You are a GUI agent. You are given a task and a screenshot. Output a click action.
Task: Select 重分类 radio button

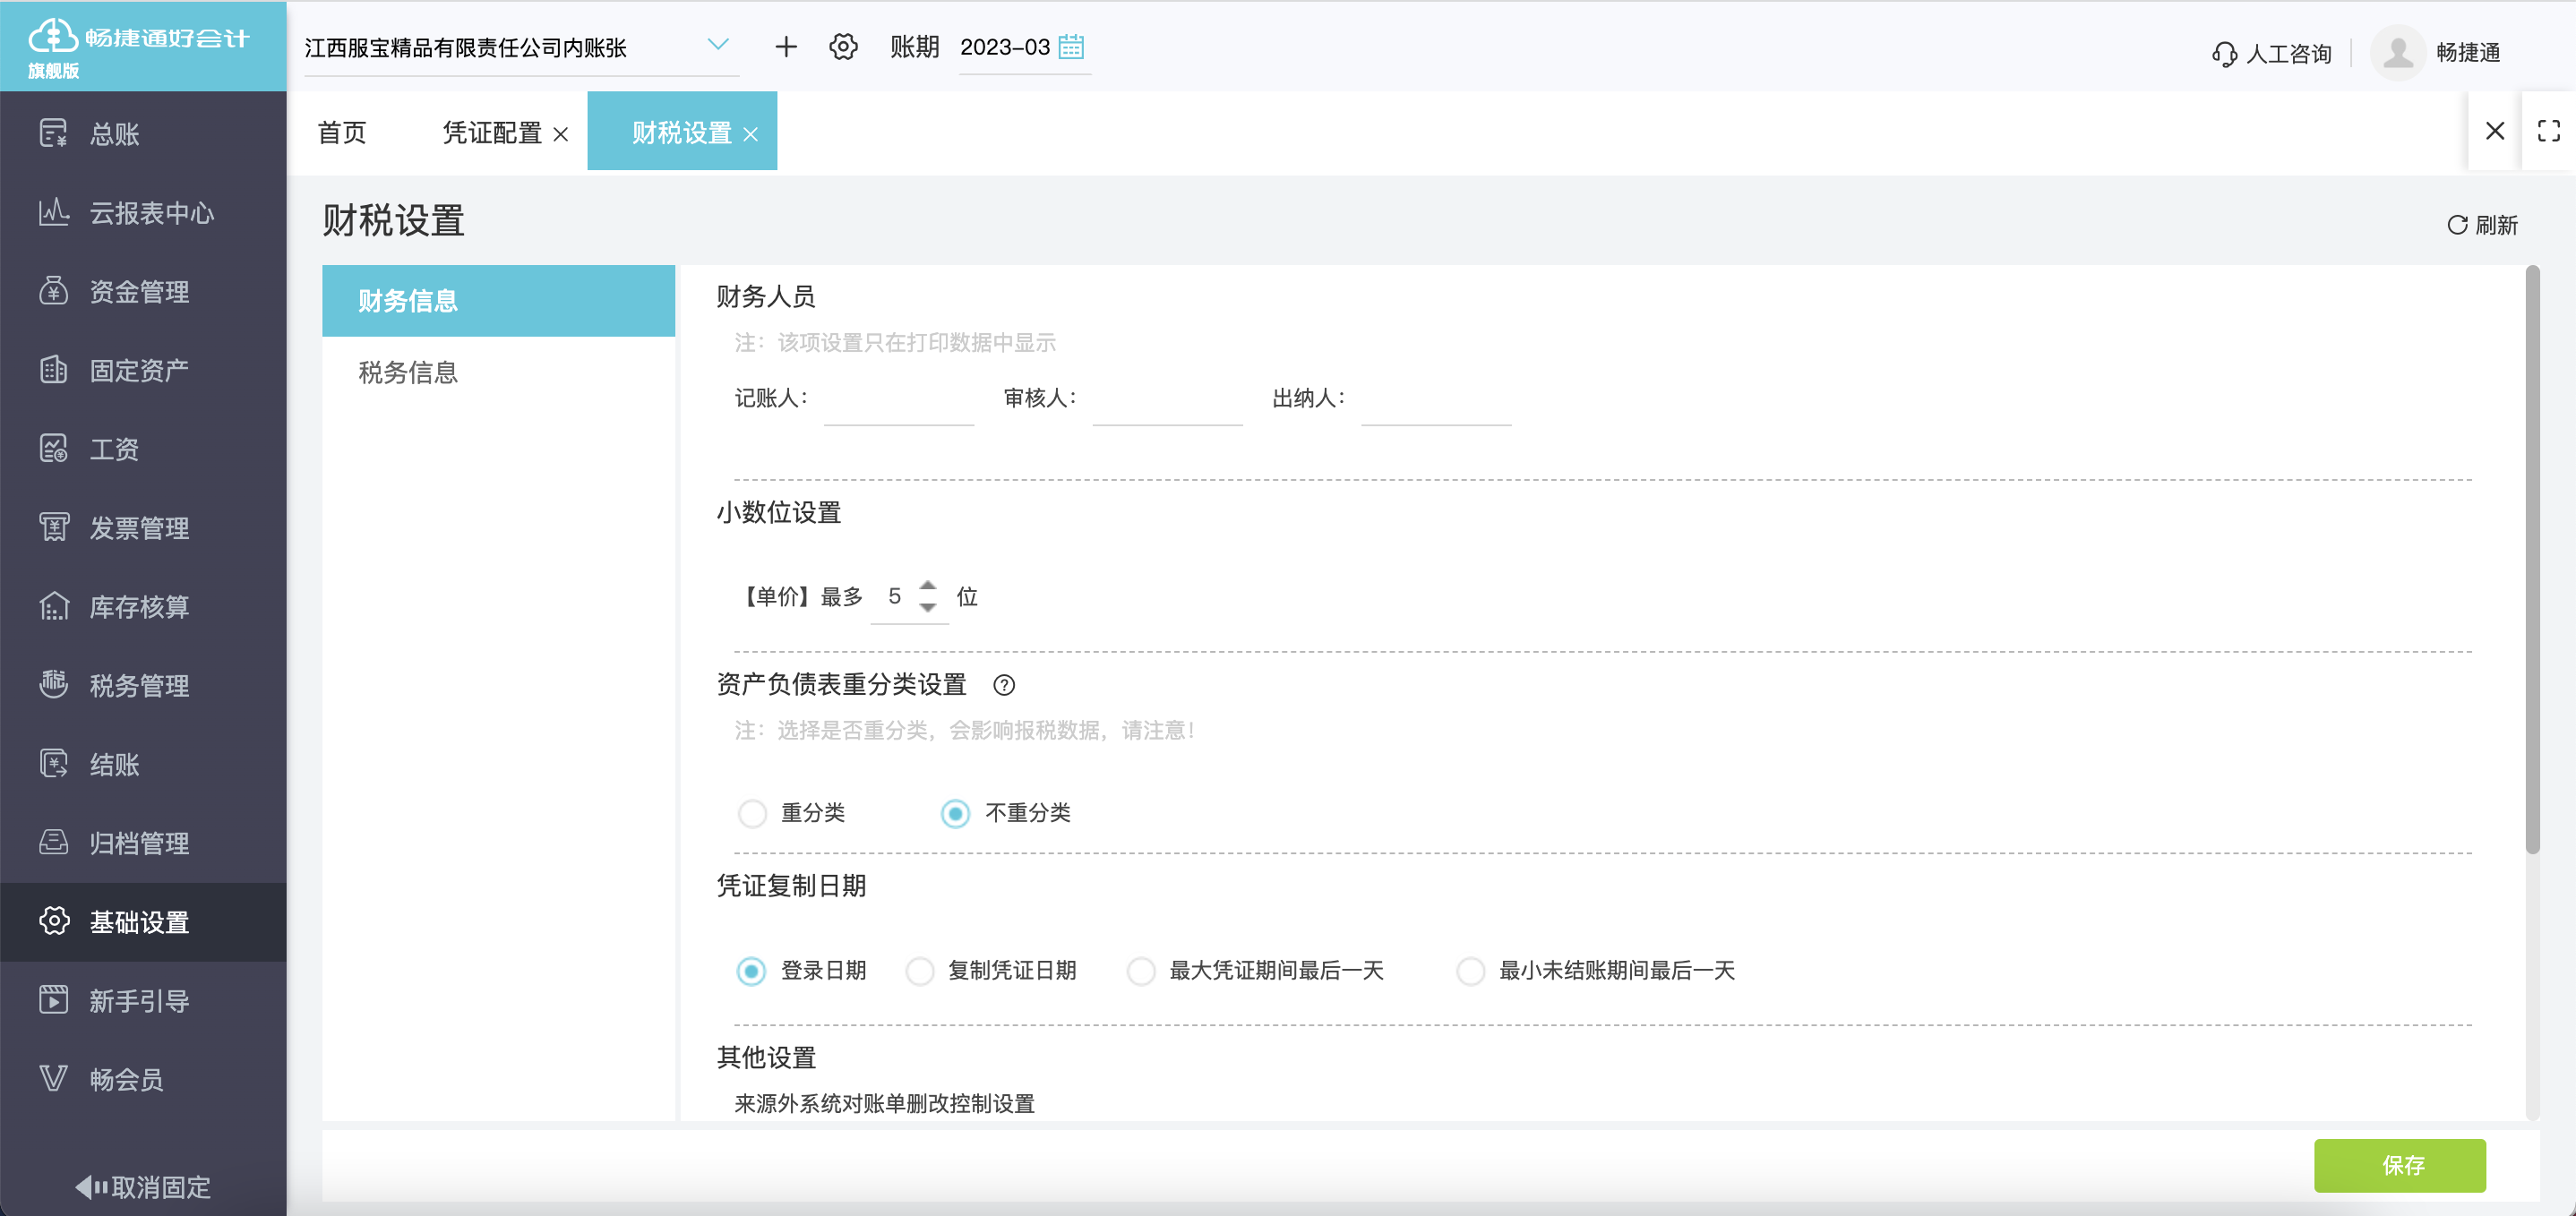(752, 812)
